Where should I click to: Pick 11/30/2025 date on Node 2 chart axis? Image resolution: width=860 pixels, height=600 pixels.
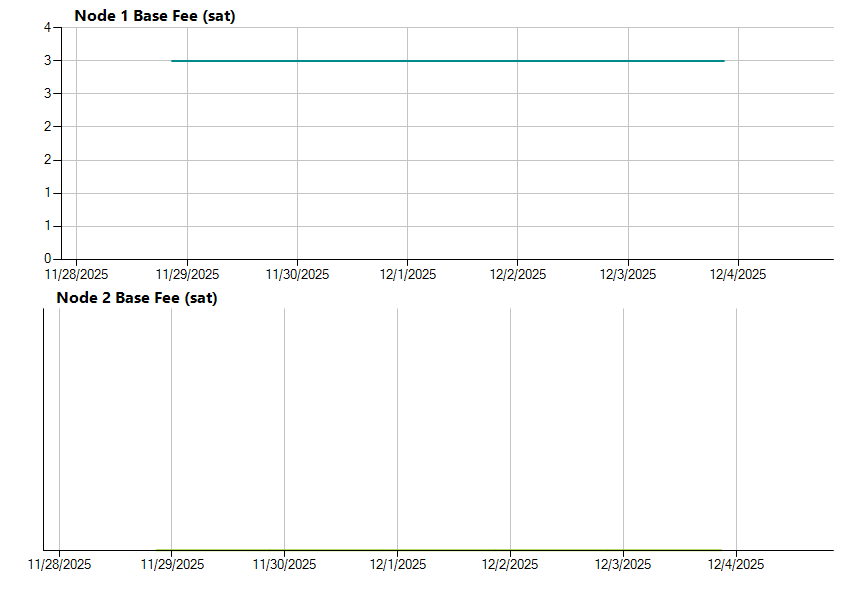(285, 565)
